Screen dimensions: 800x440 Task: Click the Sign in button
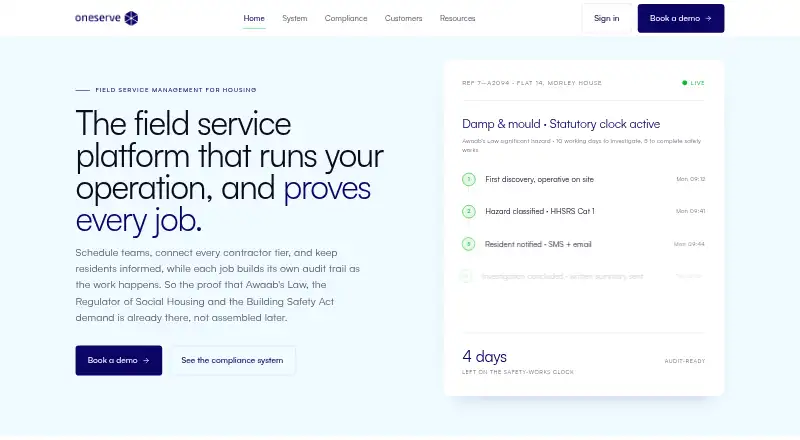point(607,18)
